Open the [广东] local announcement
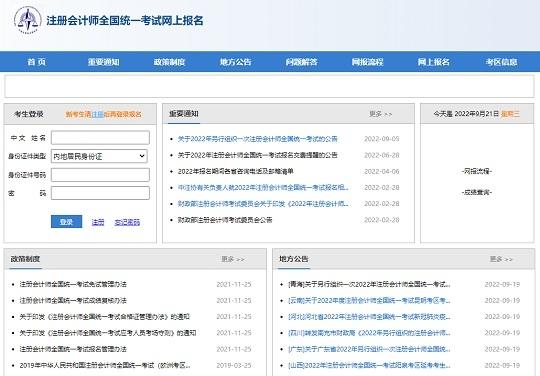The image size is (540, 376). coord(369,349)
